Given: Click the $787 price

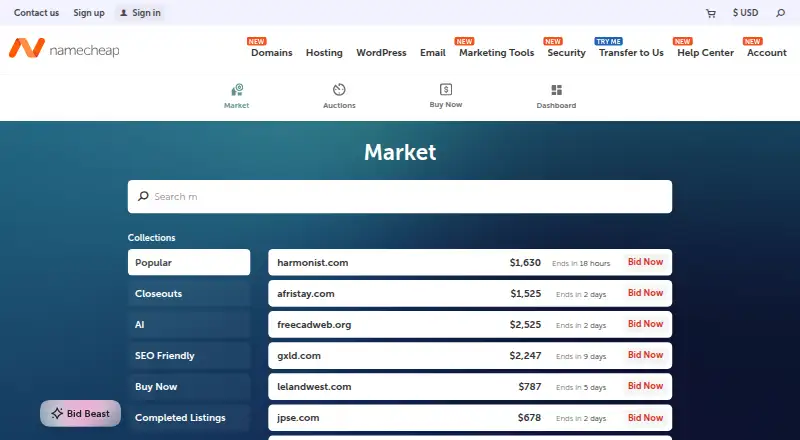Looking at the screenshot, I should [x=530, y=387].
